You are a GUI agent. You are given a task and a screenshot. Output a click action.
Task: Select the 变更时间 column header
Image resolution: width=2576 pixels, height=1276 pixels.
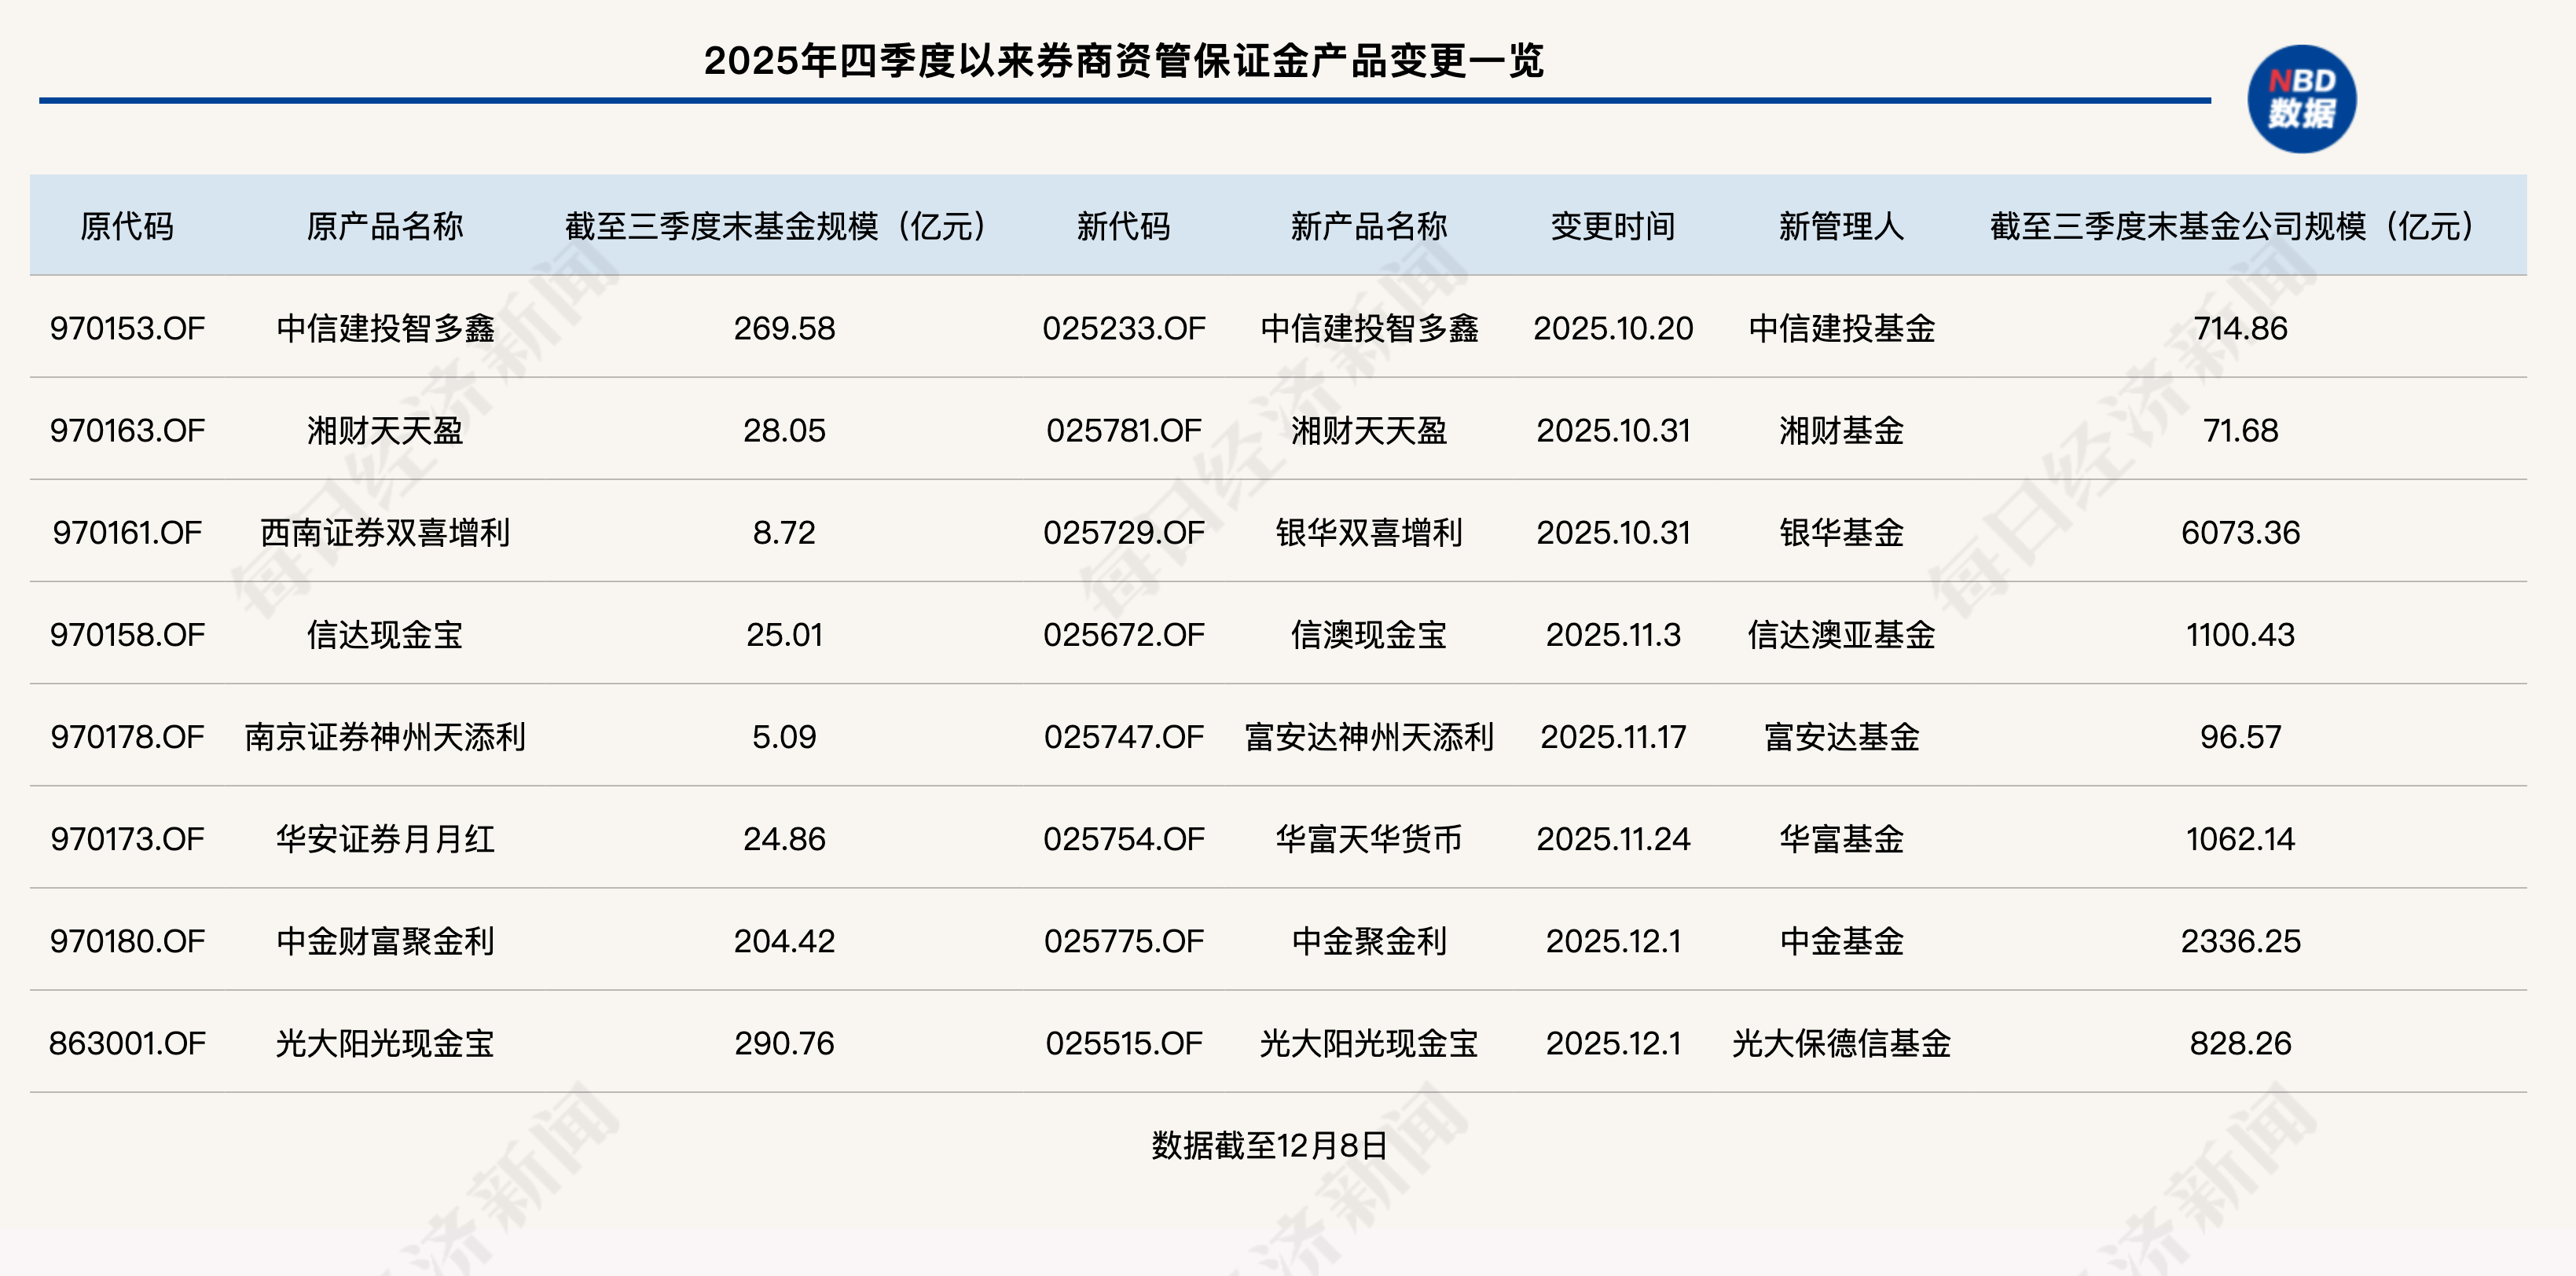click(1613, 228)
